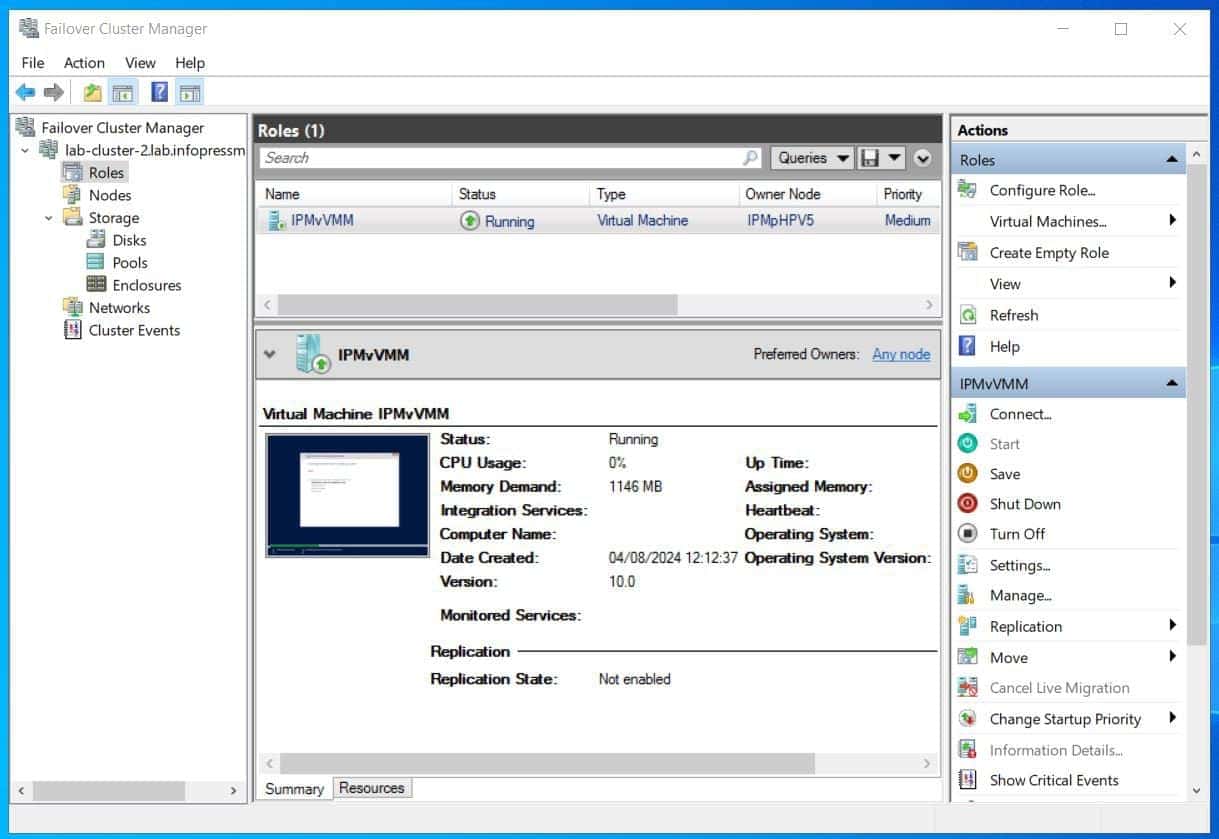Click the blue Help question mark toolbar icon
This screenshot has width=1219, height=839.
point(159,93)
